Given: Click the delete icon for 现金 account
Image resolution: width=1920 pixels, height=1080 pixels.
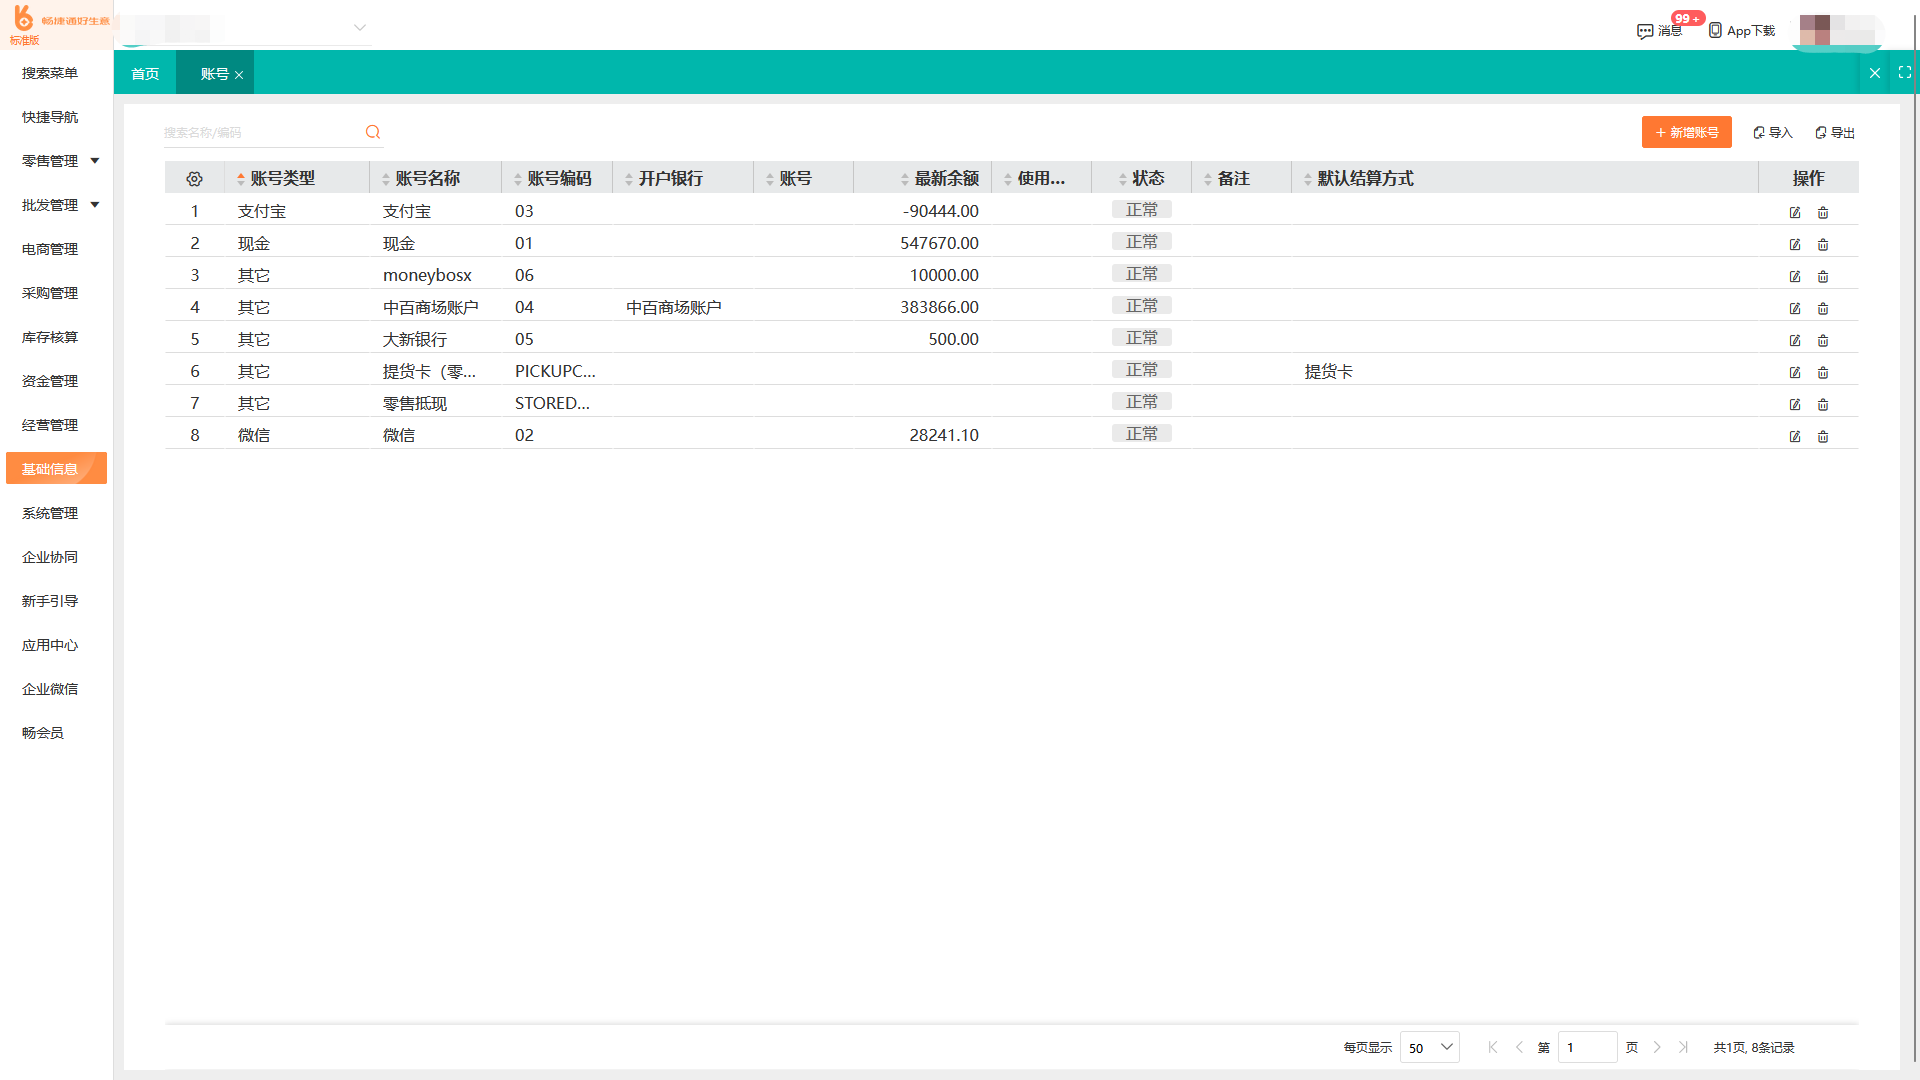Looking at the screenshot, I should coord(1824,243).
